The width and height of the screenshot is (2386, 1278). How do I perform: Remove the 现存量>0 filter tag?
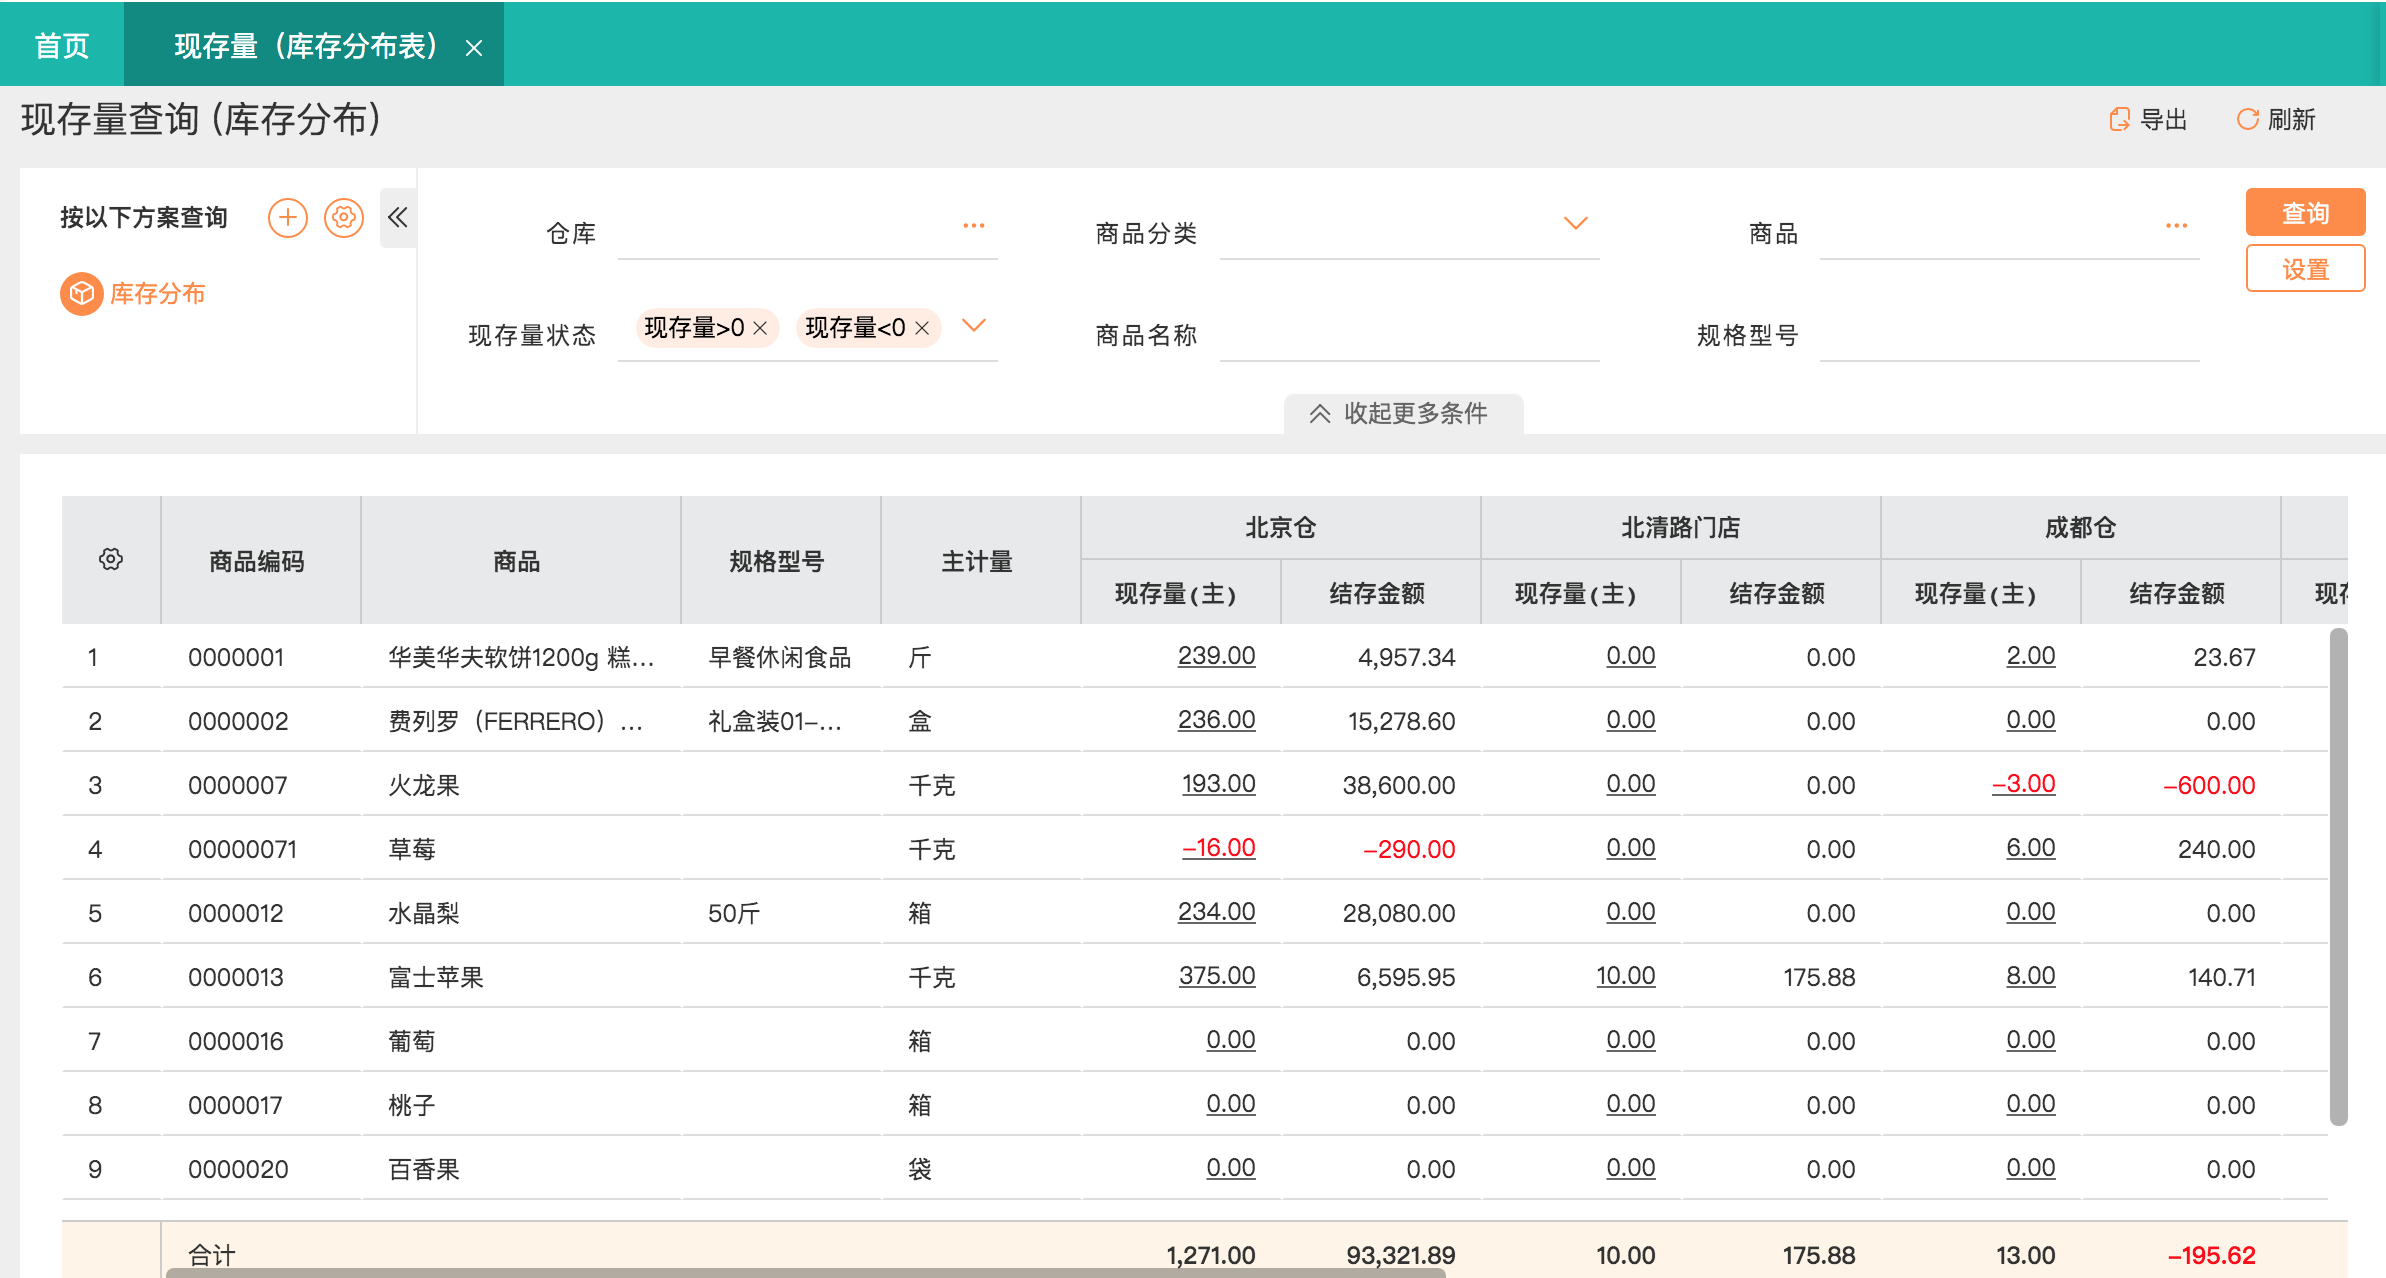[x=759, y=328]
